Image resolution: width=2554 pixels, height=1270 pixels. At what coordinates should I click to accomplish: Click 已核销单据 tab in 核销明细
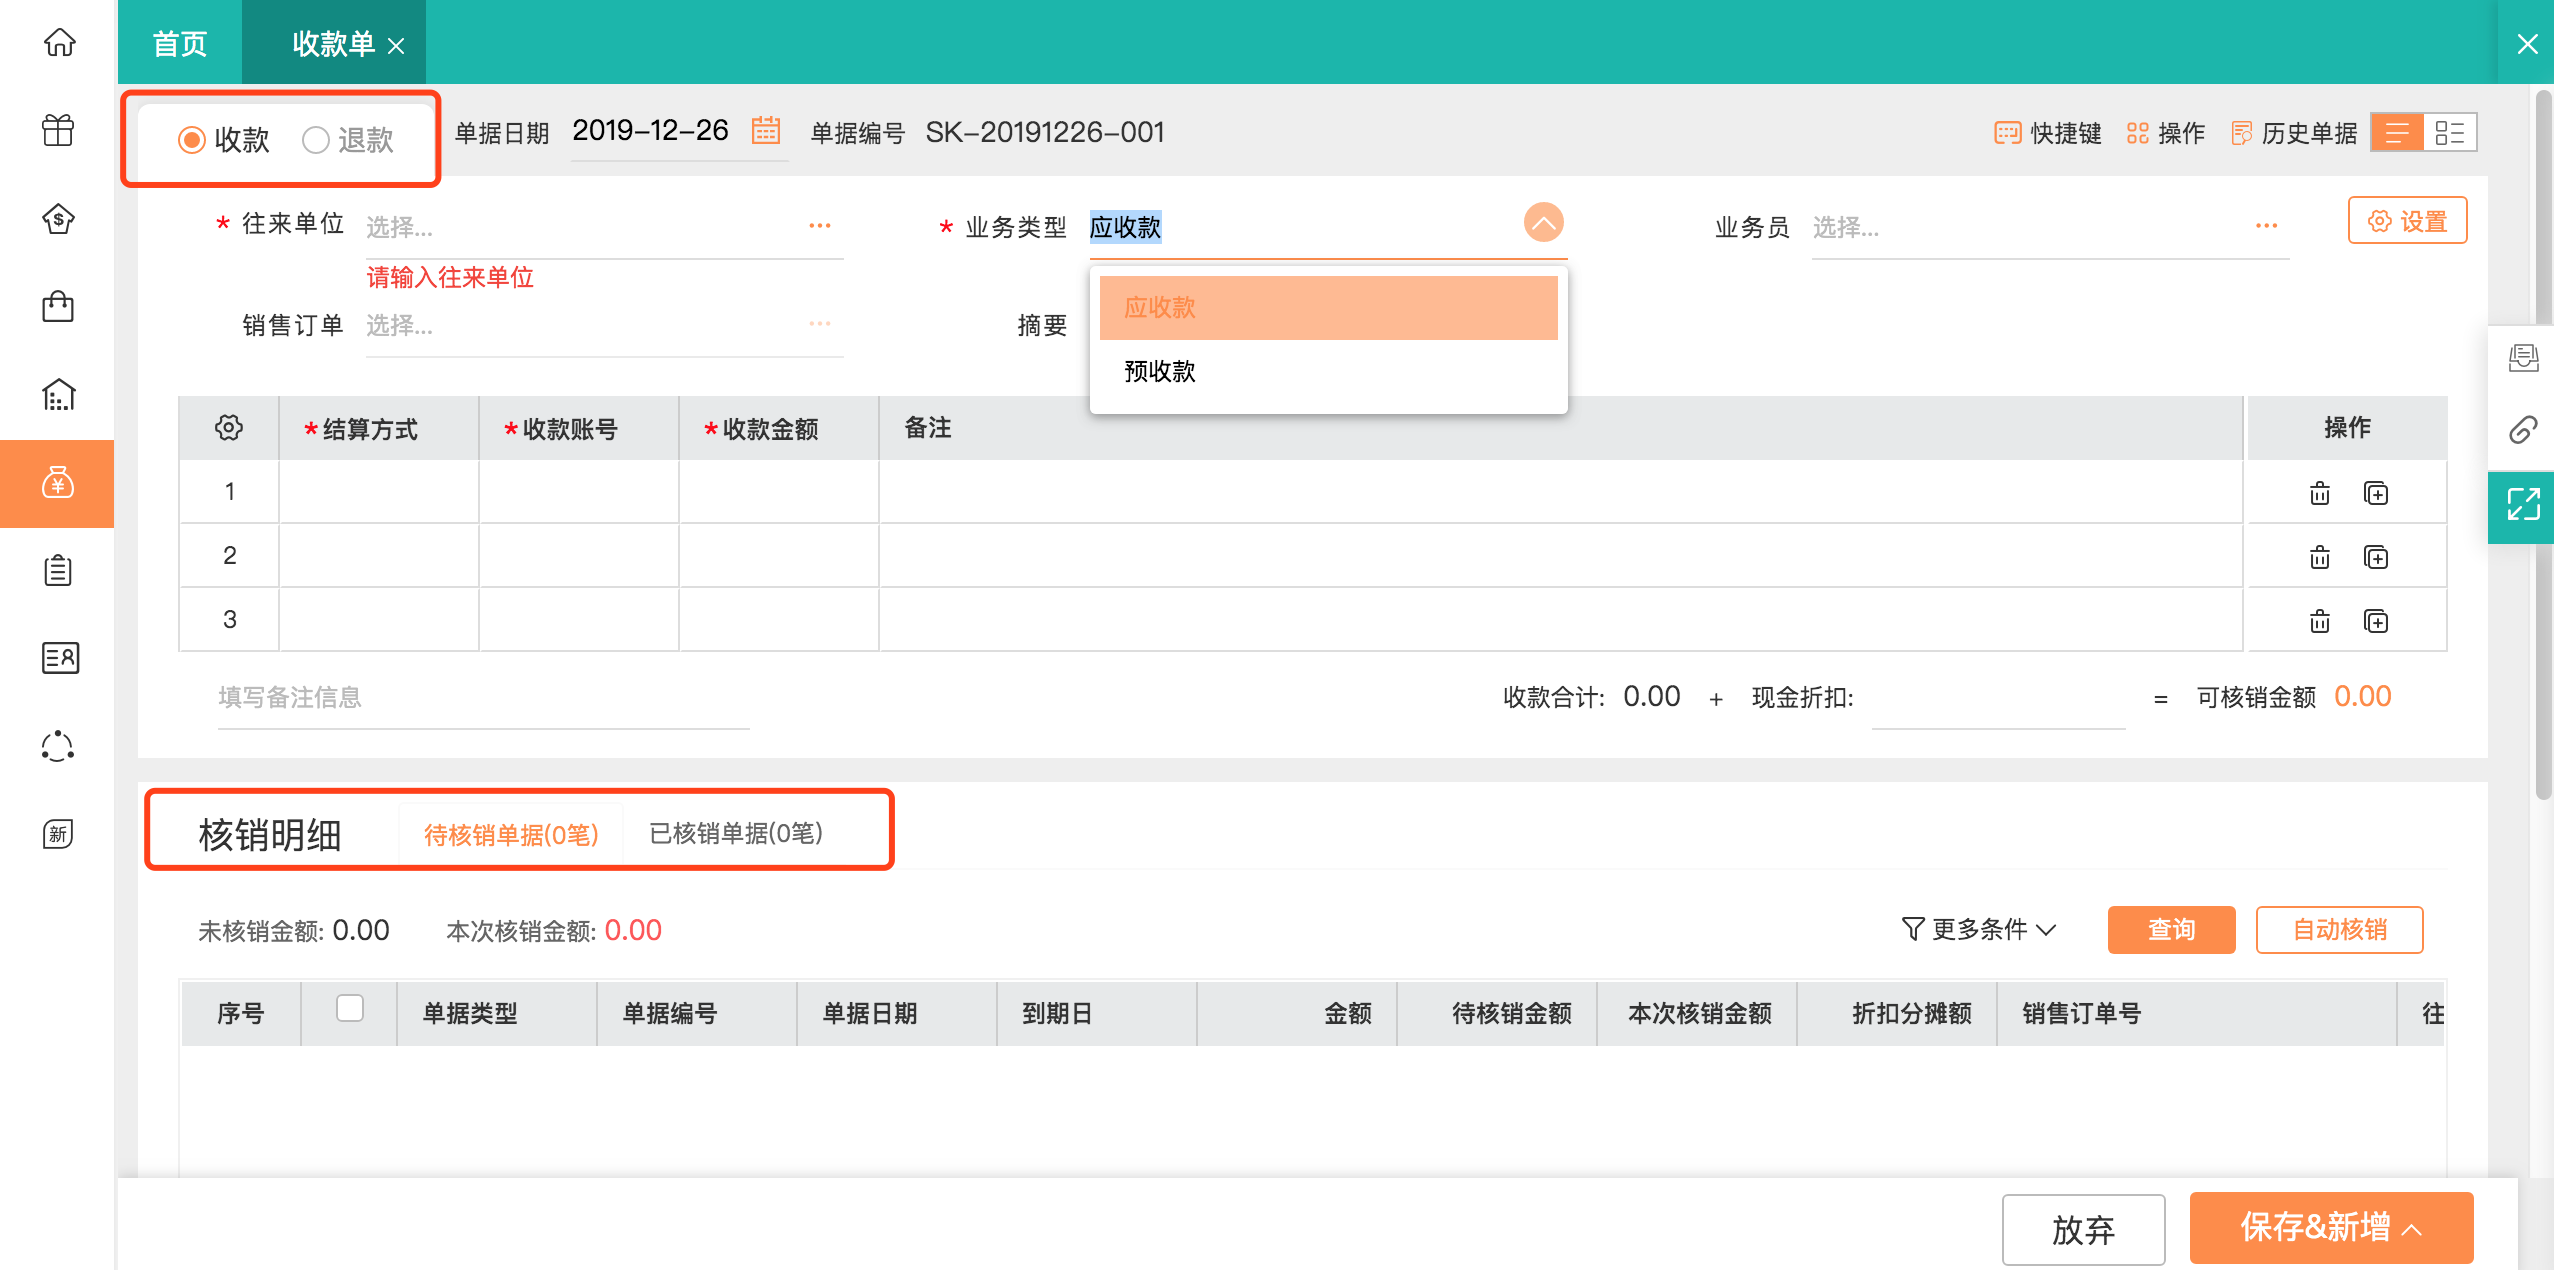pos(733,832)
